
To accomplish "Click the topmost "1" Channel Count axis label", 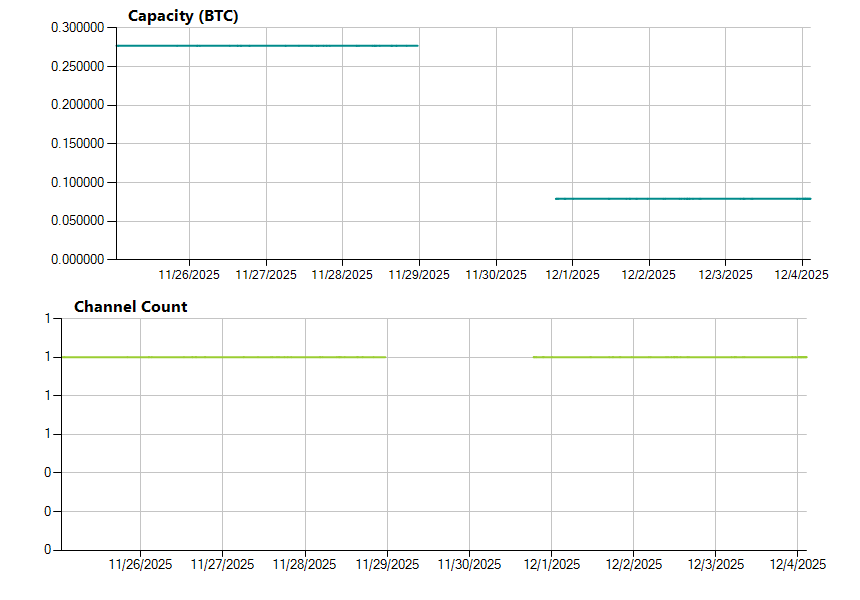I will pyautogui.click(x=46, y=319).
